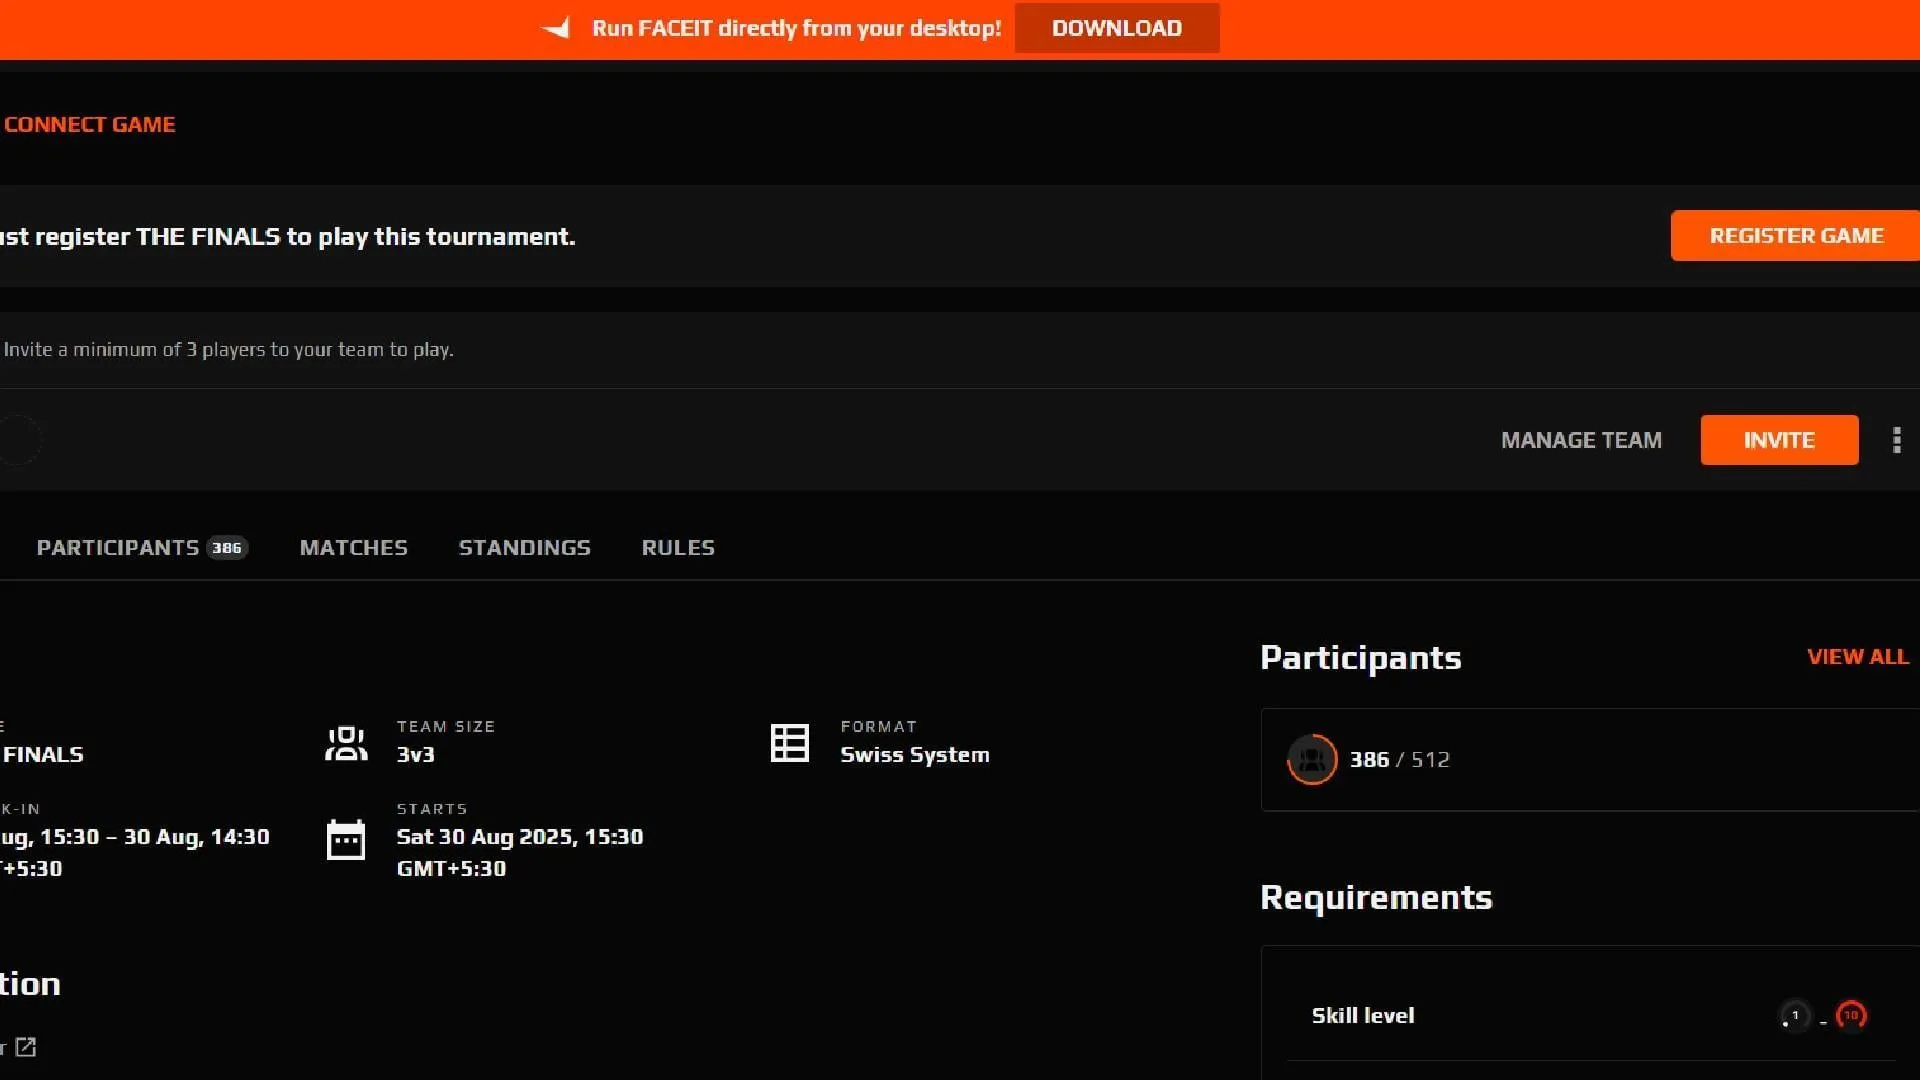
Task: Click the 'Skill level' requirement label
Action: coord(1363,1016)
